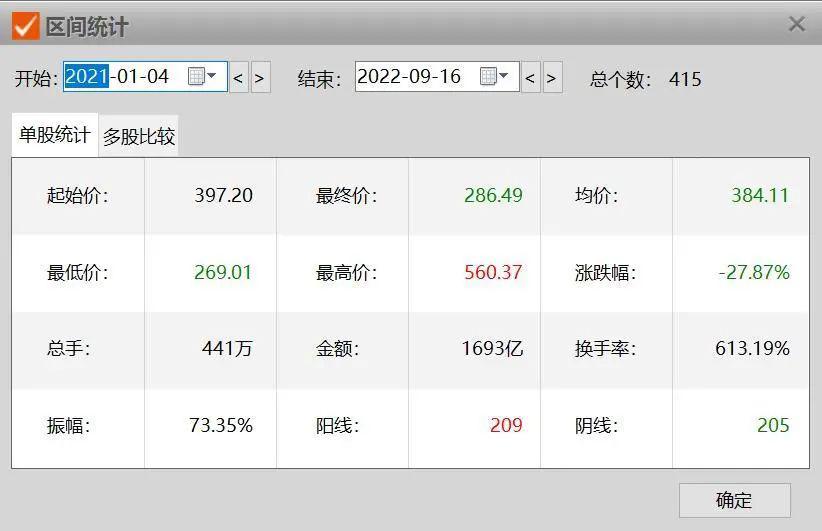Open the start date calendar picker

click(x=202, y=77)
